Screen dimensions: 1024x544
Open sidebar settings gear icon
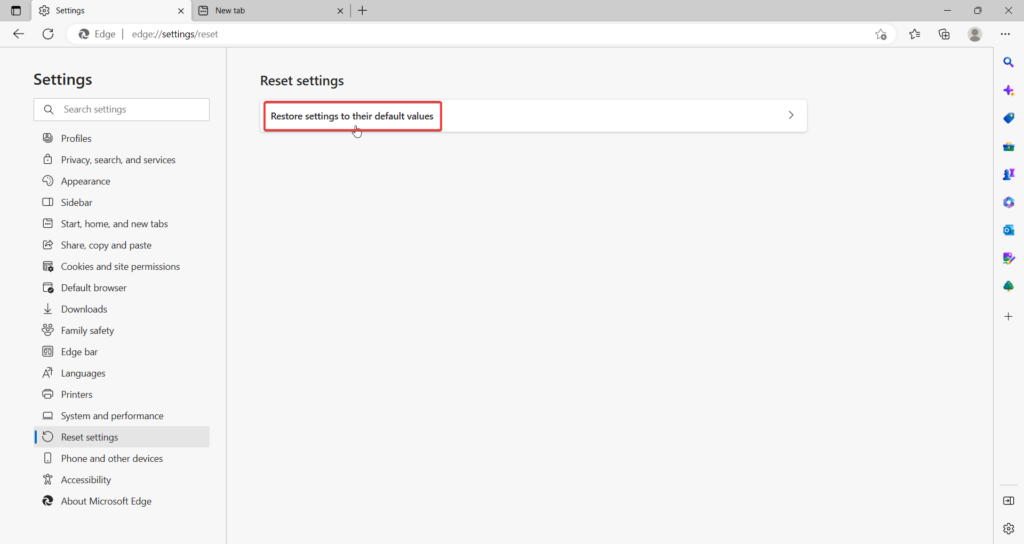coord(1008,528)
